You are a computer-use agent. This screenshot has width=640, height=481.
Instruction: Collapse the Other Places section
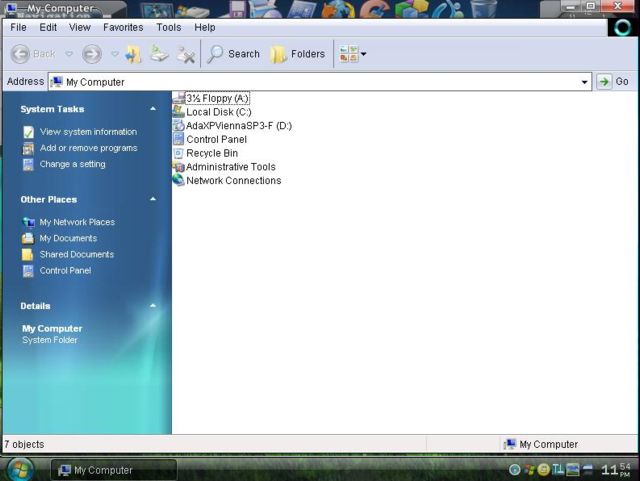(153, 199)
